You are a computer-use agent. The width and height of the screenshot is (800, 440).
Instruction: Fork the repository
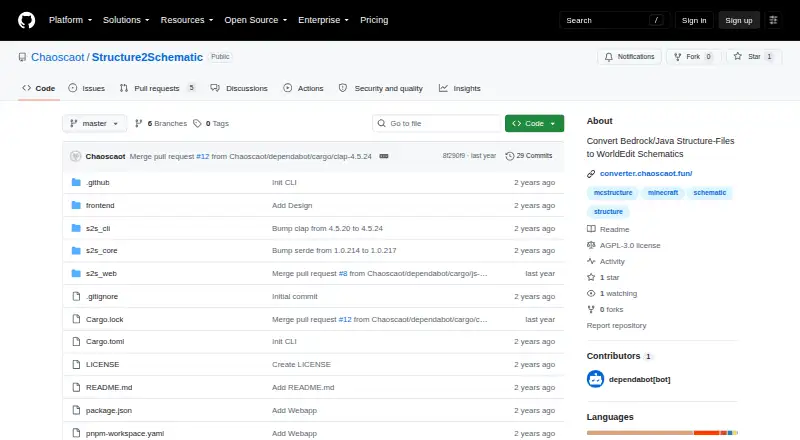click(x=693, y=57)
